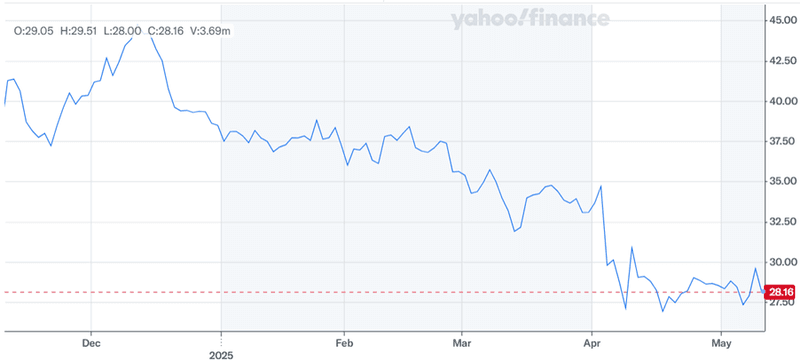Select the Dec label on the time axis
The height and width of the screenshot is (361, 800).
point(91,342)
